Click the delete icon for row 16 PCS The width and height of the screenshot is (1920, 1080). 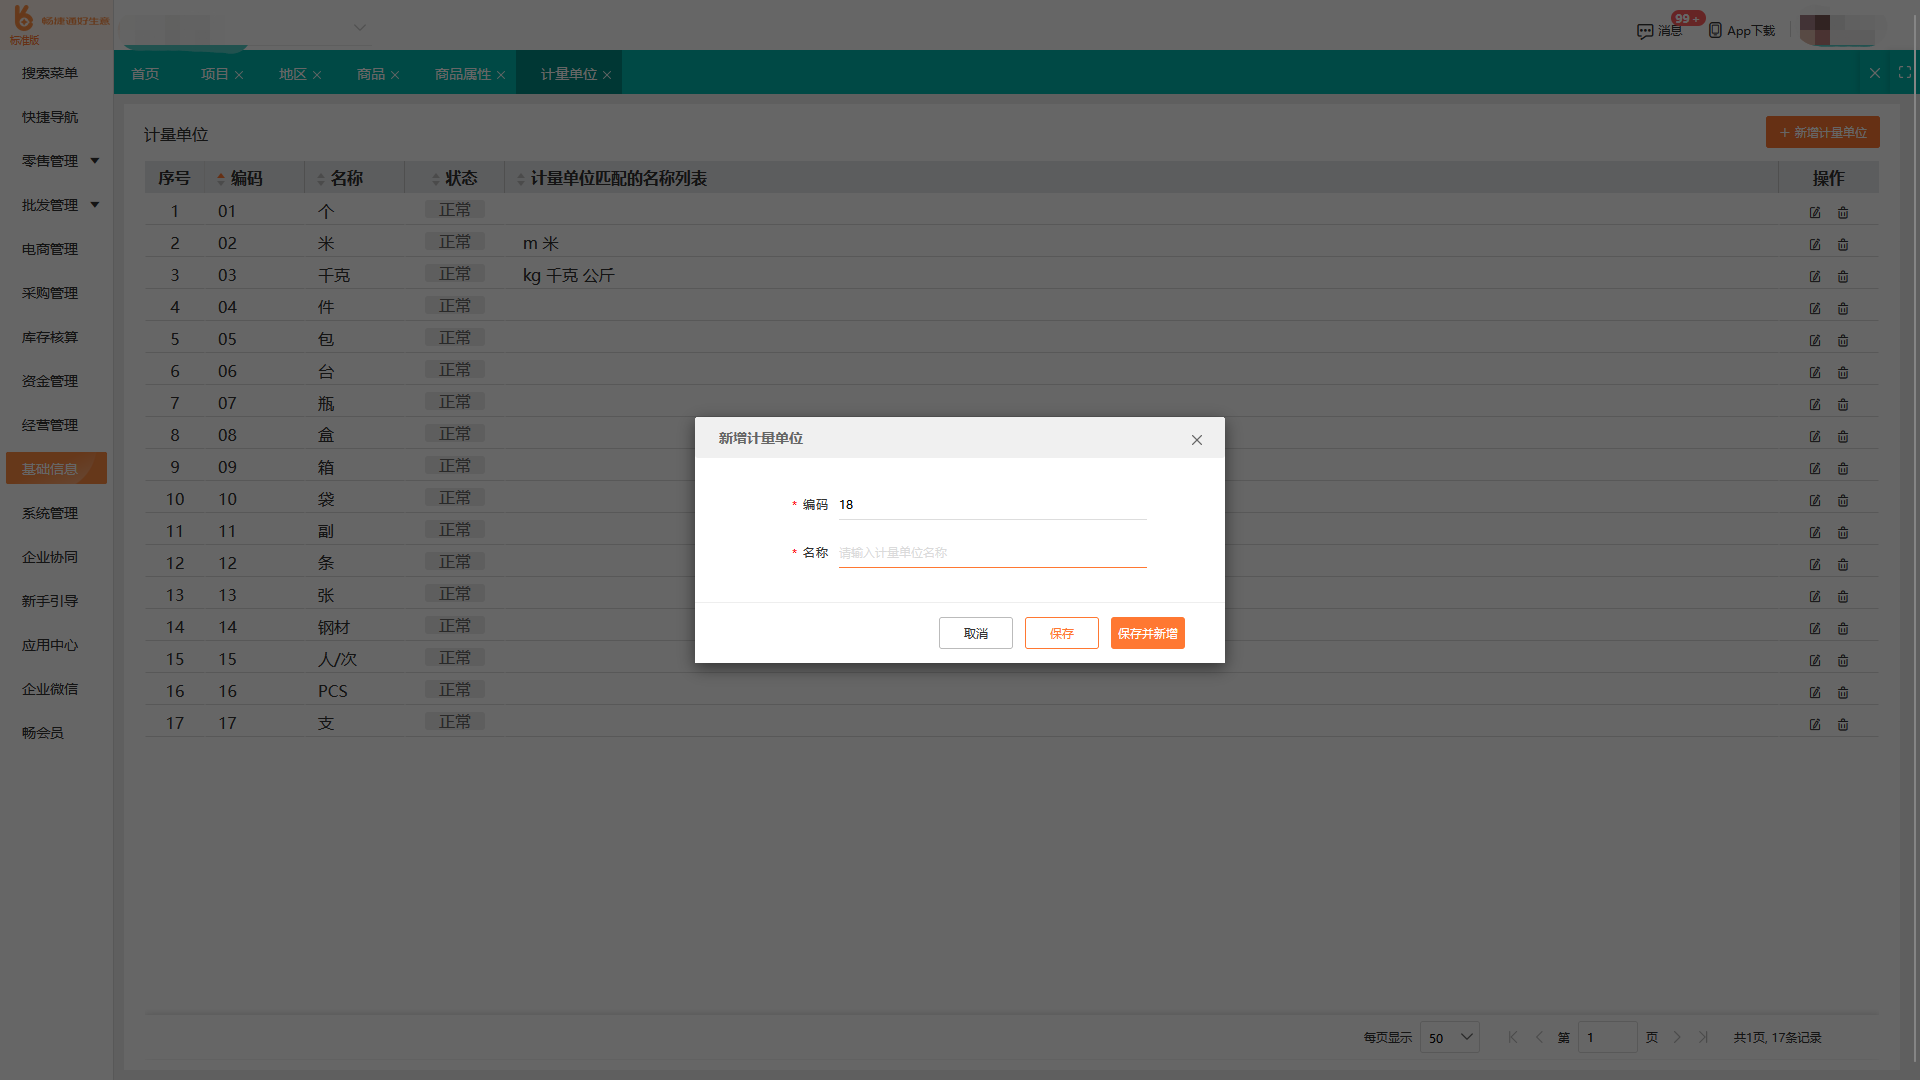tap(1842, 691)
